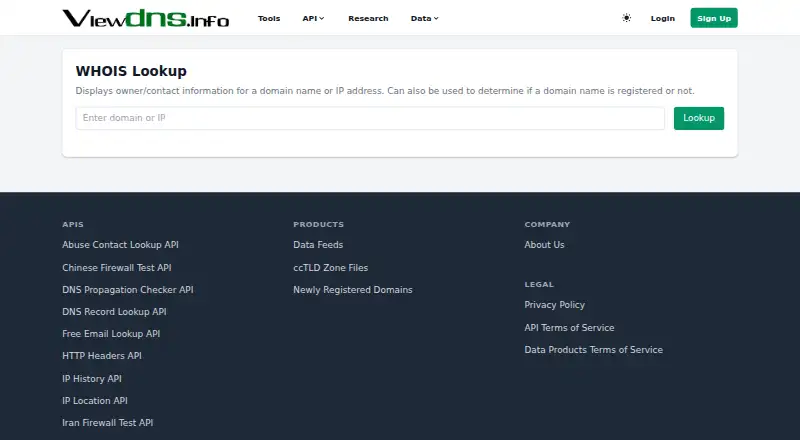Viewport: 800px width, 440px height.
Task: Visit DNS Propagation Checker API
Action: point(128,289)
